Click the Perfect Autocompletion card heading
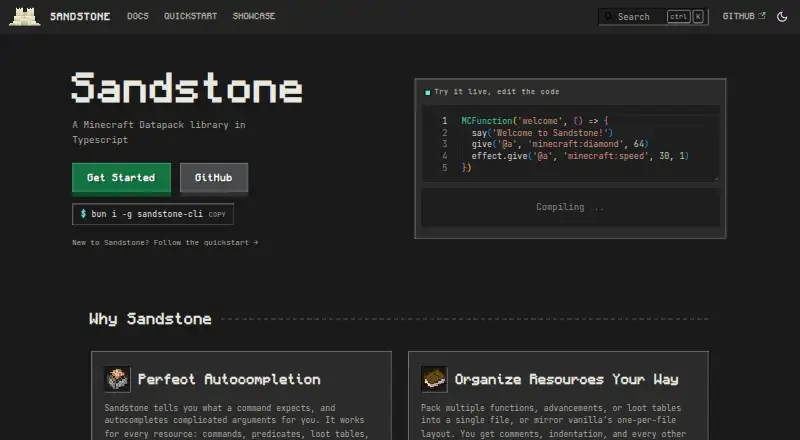This screenshot has height=440, width=800. (229, 379)
